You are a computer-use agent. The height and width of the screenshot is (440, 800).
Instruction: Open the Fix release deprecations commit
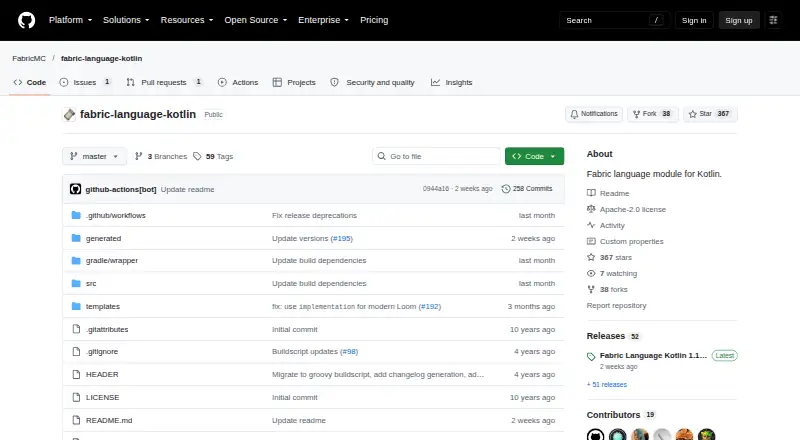314,215
